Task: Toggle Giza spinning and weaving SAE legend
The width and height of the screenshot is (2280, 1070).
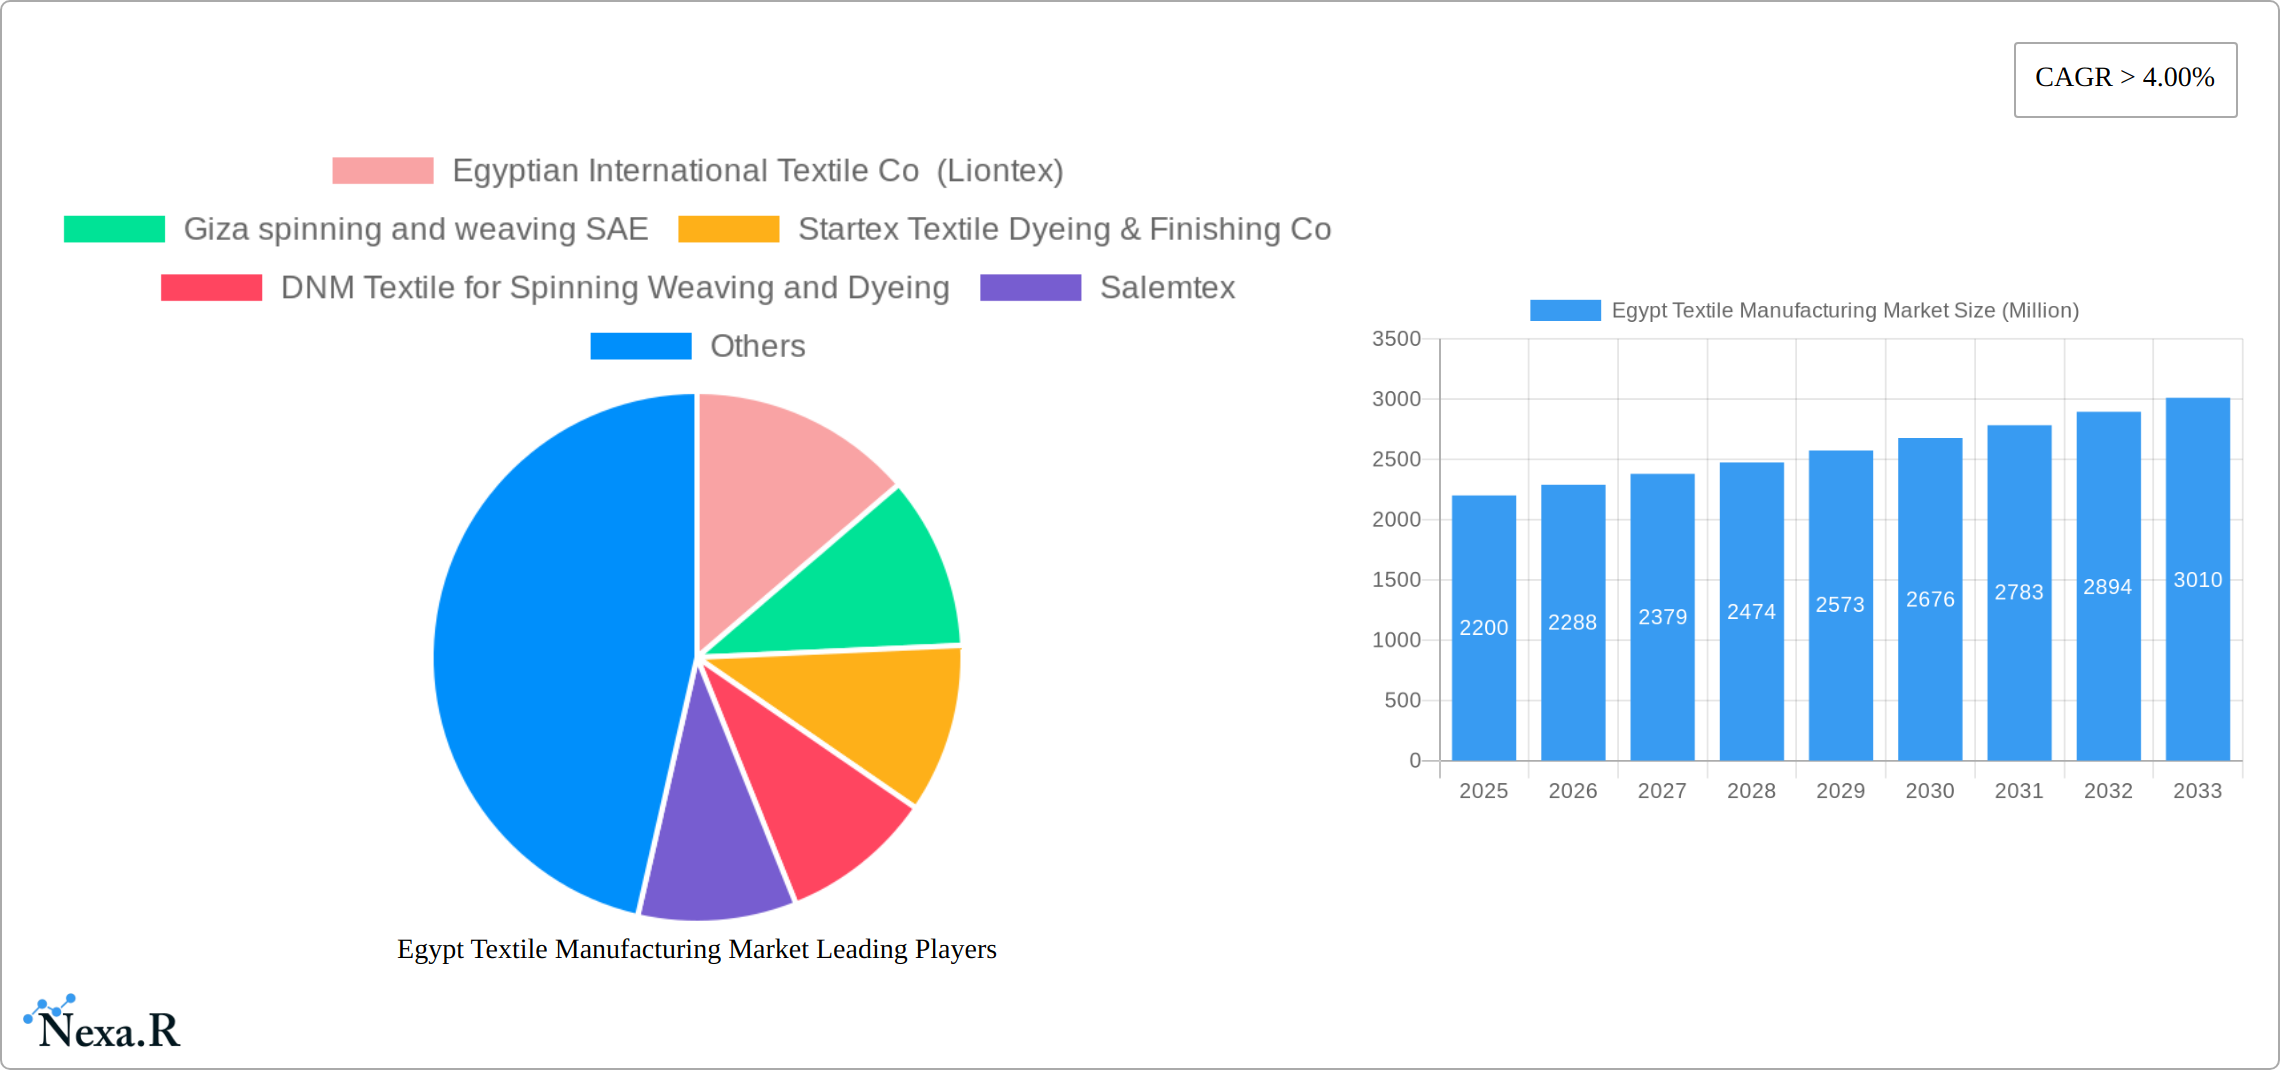Action: click(115, 229)
